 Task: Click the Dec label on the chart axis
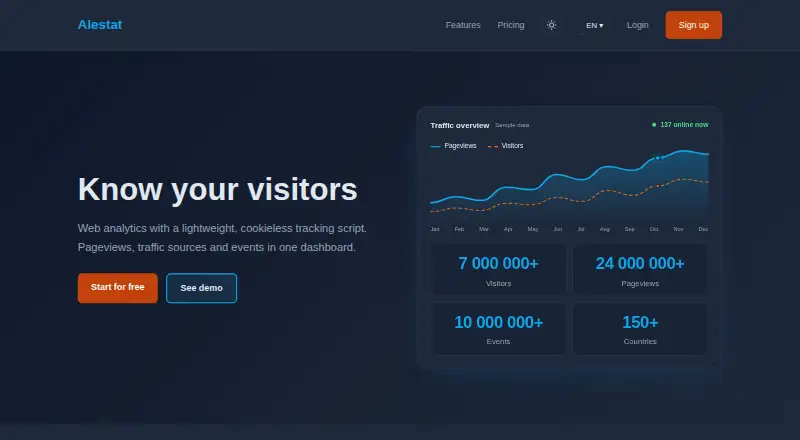click(703, 229)
